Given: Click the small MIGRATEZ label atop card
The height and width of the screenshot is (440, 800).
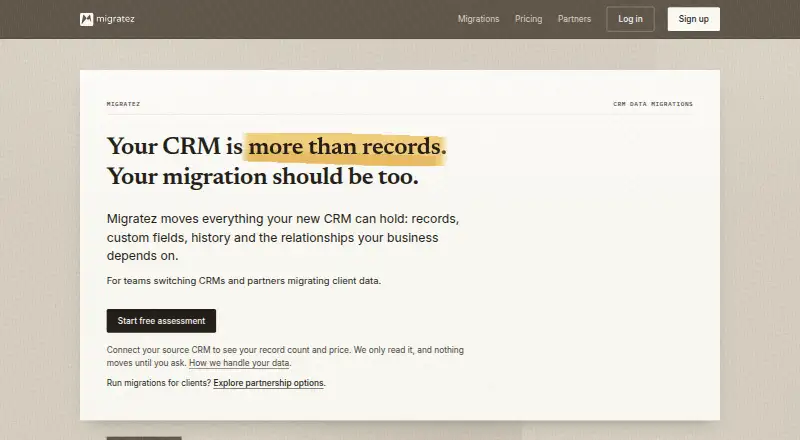Looking at the screenshot, I should coord(123,104).
